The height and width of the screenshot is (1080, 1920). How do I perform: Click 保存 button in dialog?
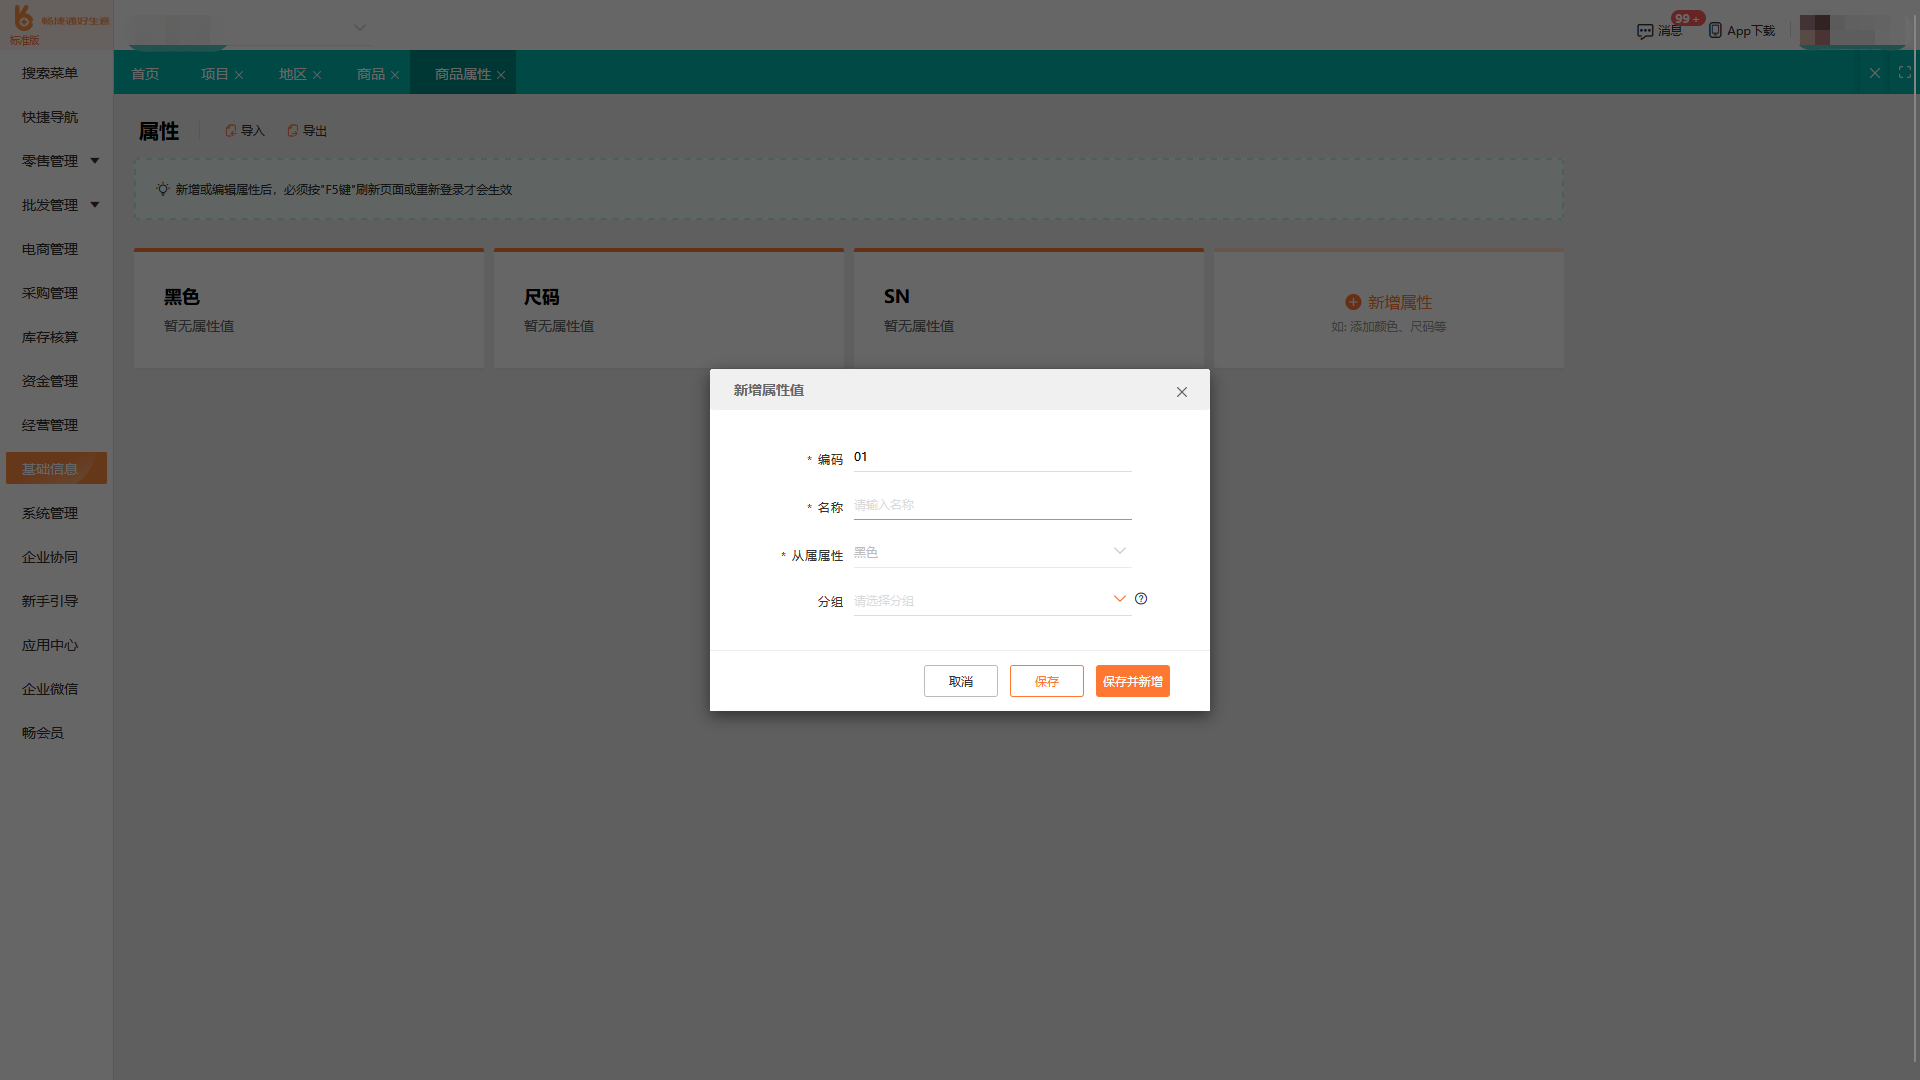(1047, 680)
